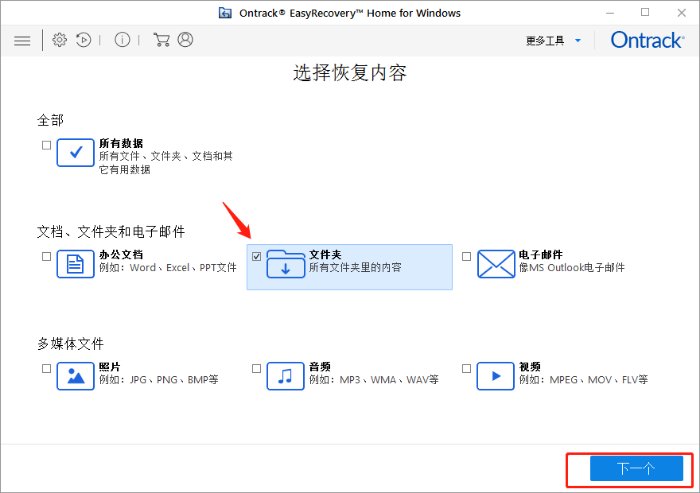Click the photos (照片) picture icon
Image resolution: width=700 pixels, height=493 pixels.
click(x=75, y=376)
